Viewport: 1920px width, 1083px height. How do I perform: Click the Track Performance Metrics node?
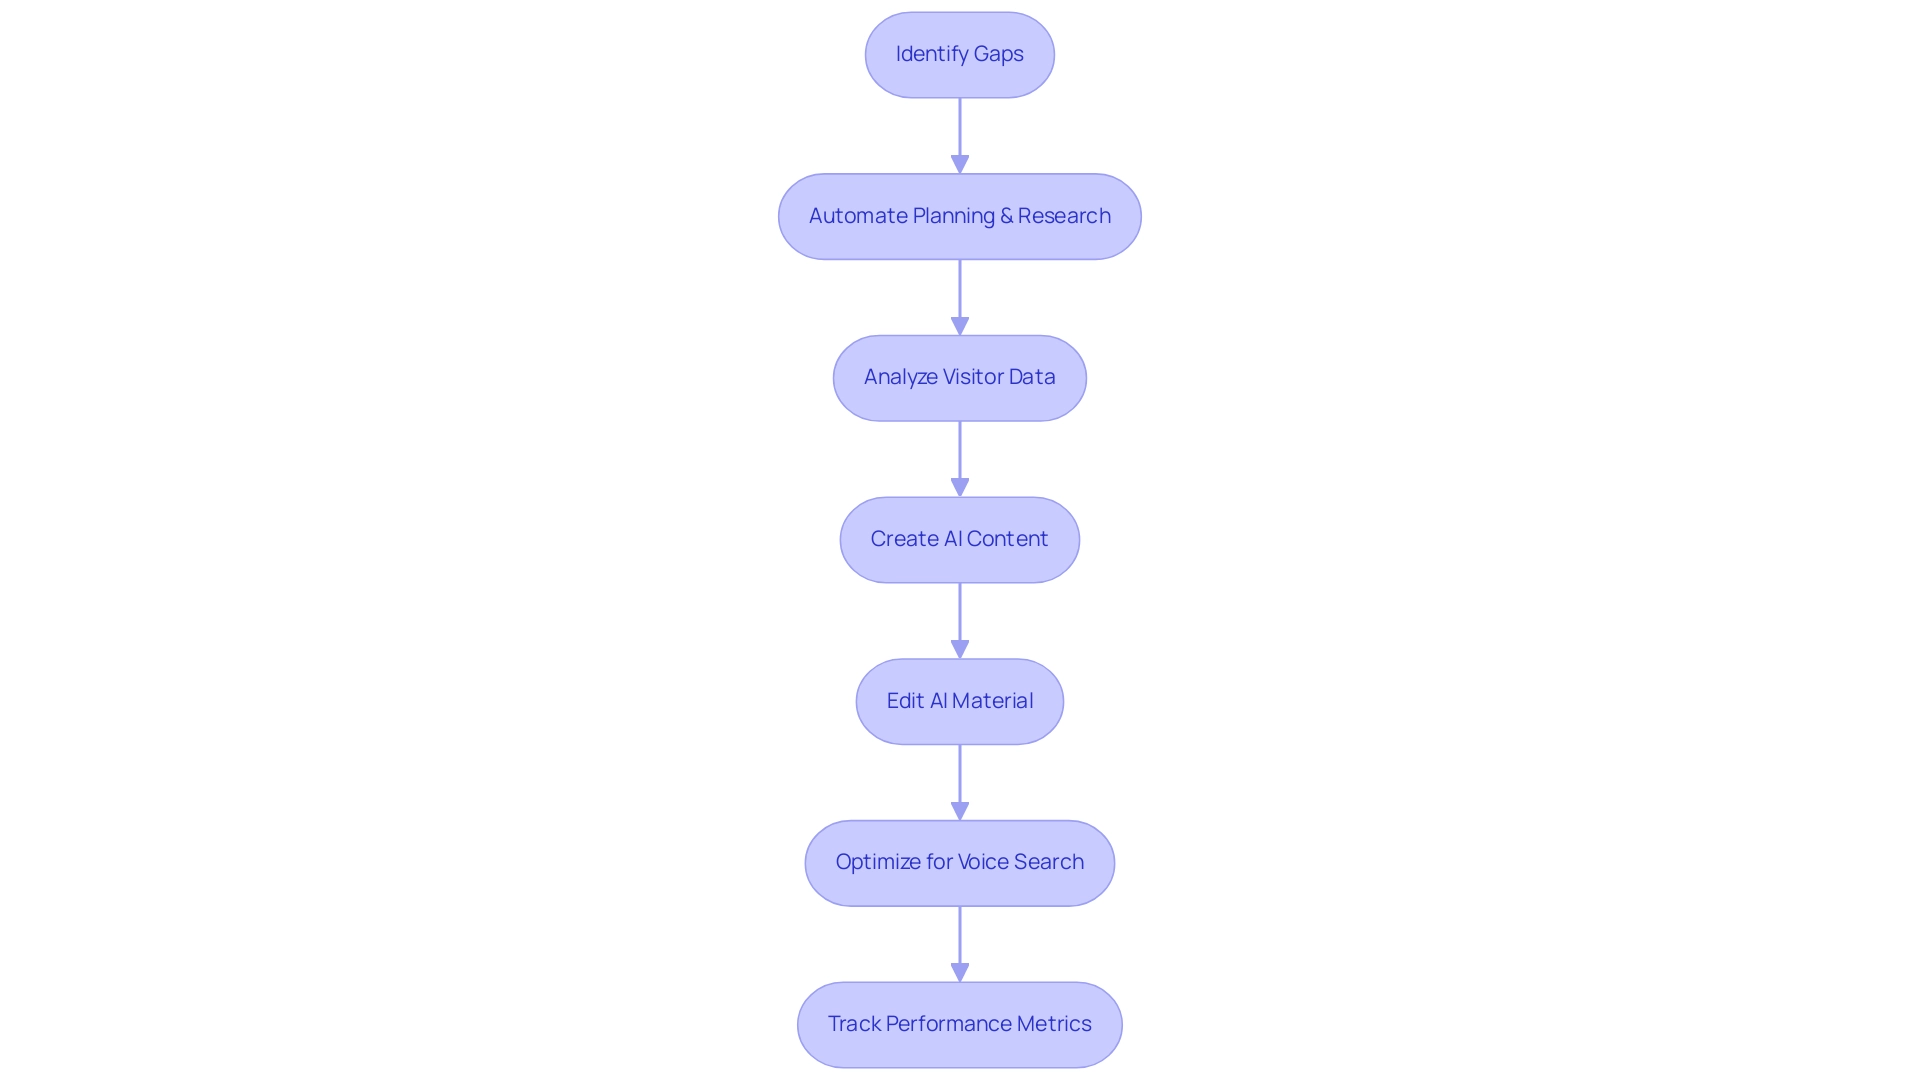click(960, 1022)
